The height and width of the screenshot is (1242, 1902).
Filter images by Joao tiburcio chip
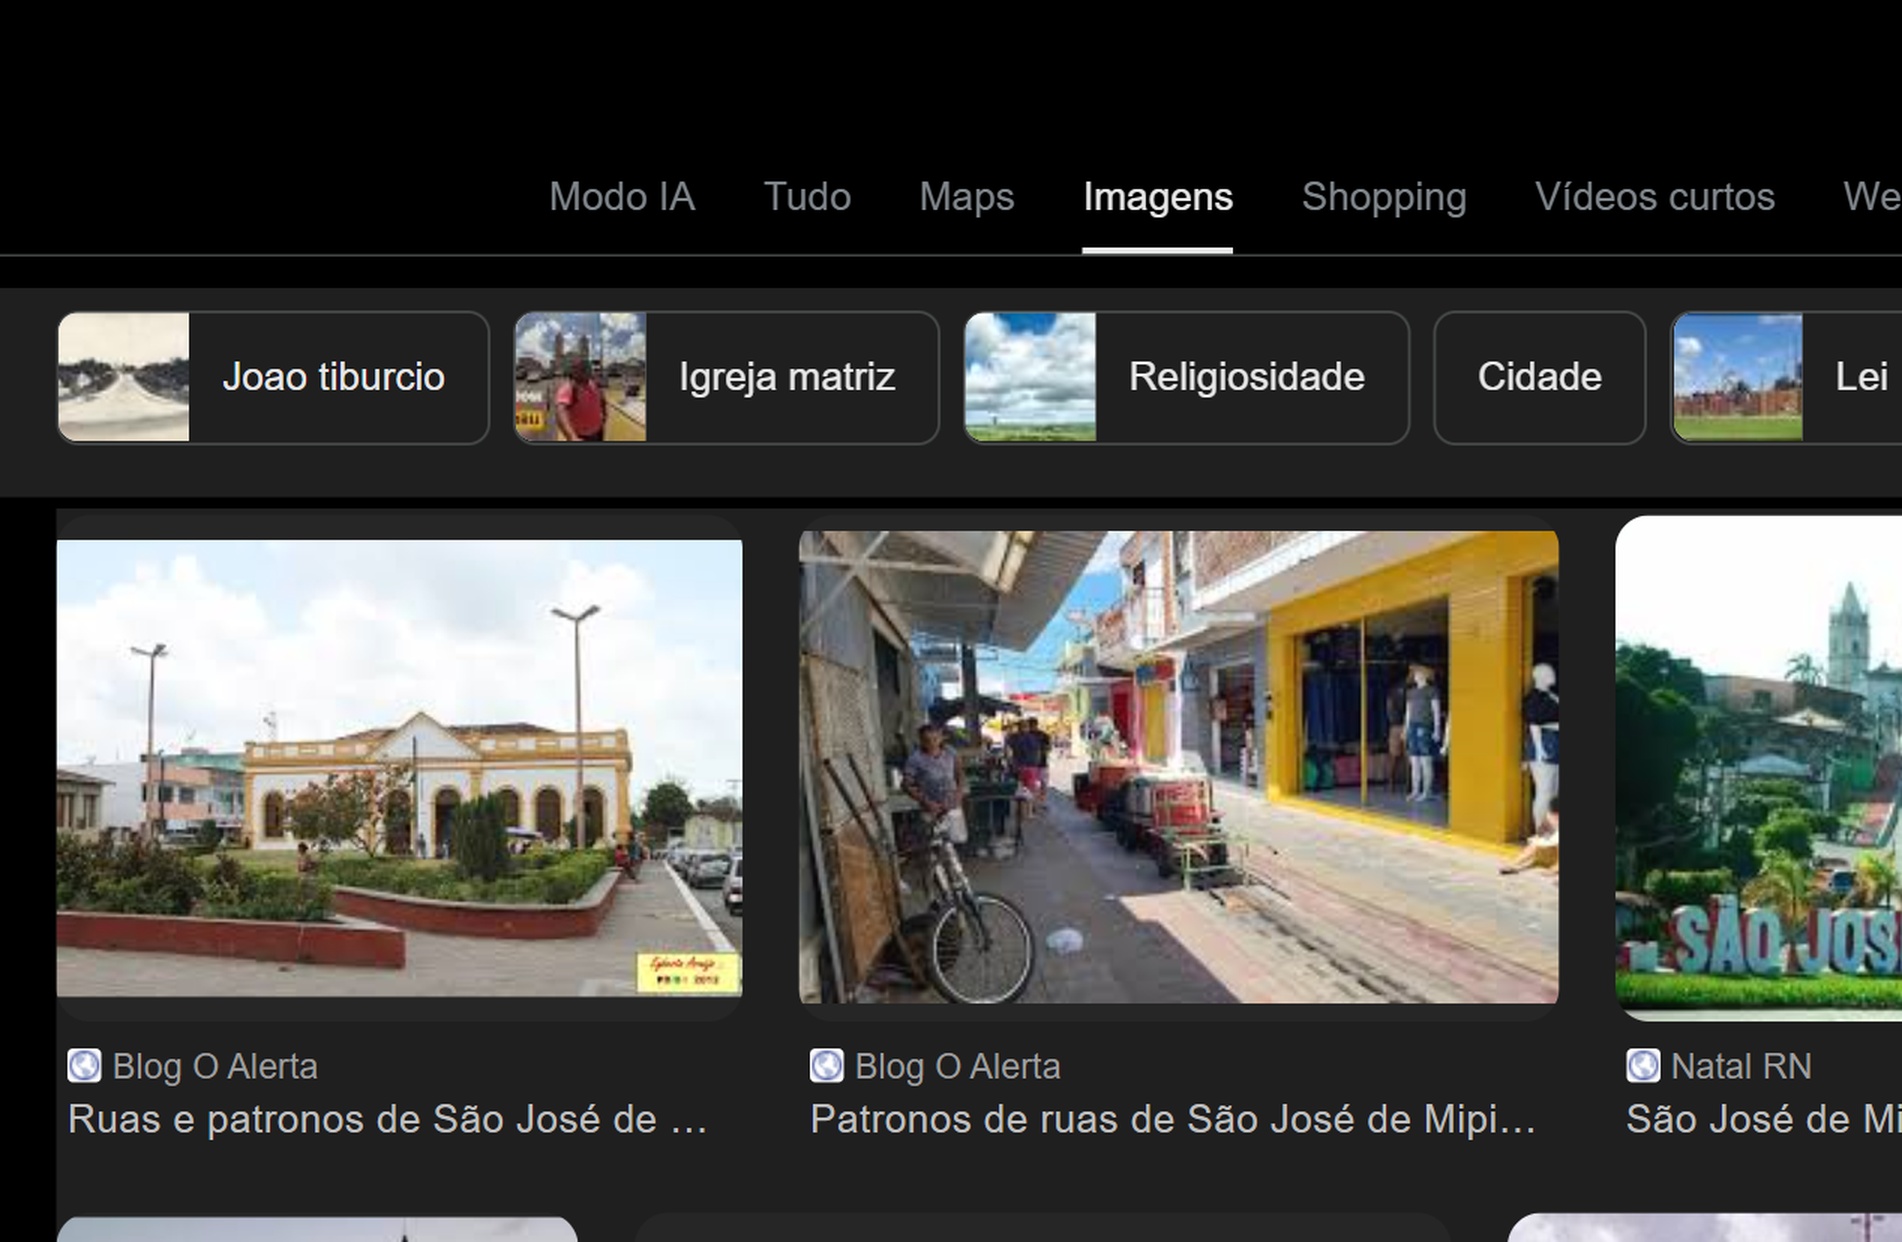[273, 377]
